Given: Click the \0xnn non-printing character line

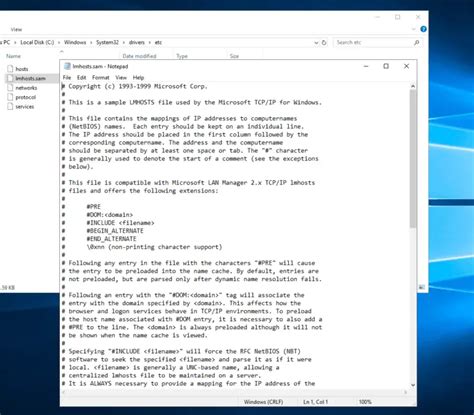Looking at the screenshot, I should click(154, 247).
